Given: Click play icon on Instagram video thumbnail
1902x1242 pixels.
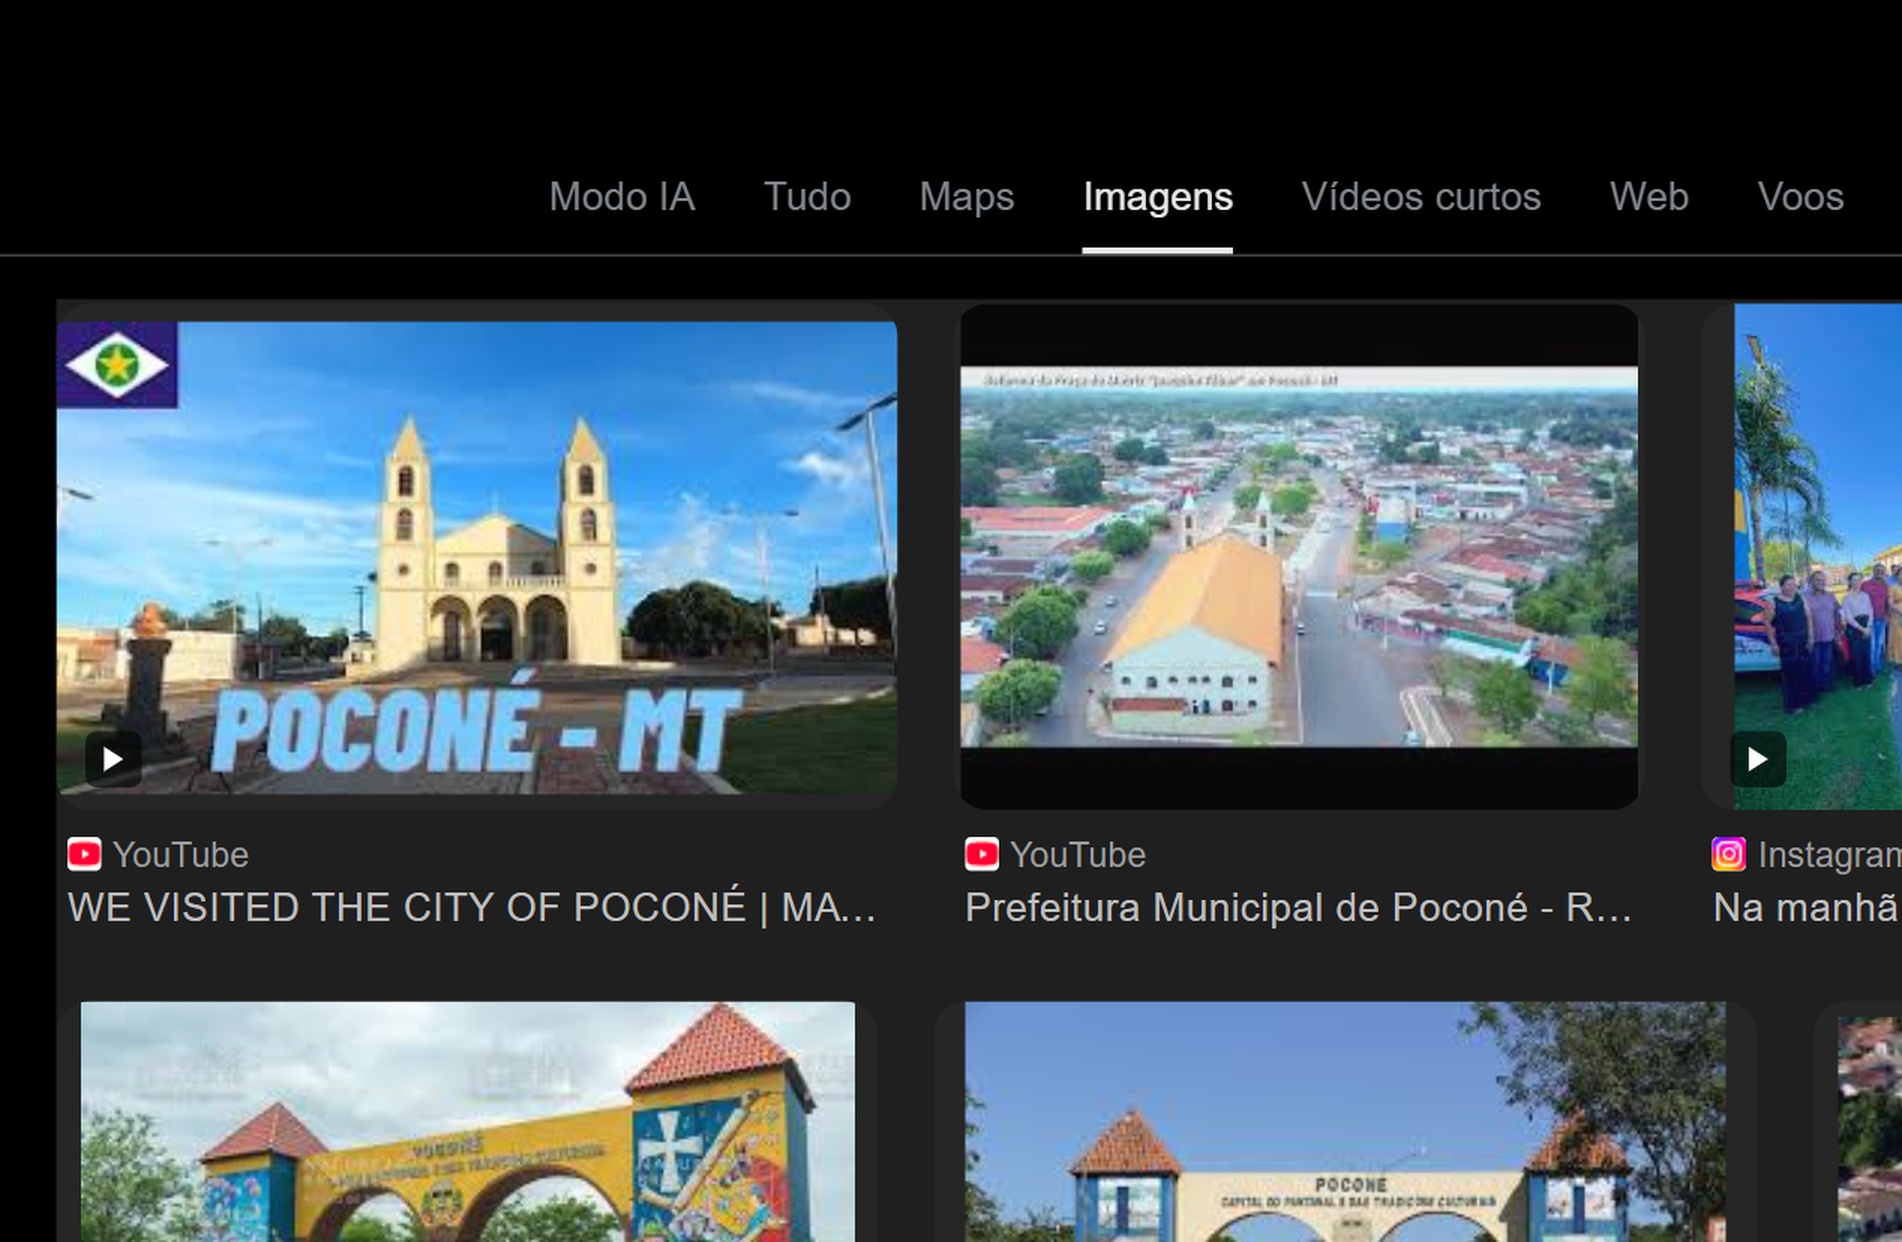Looking at the screenshot, I should coord(1757,760).
